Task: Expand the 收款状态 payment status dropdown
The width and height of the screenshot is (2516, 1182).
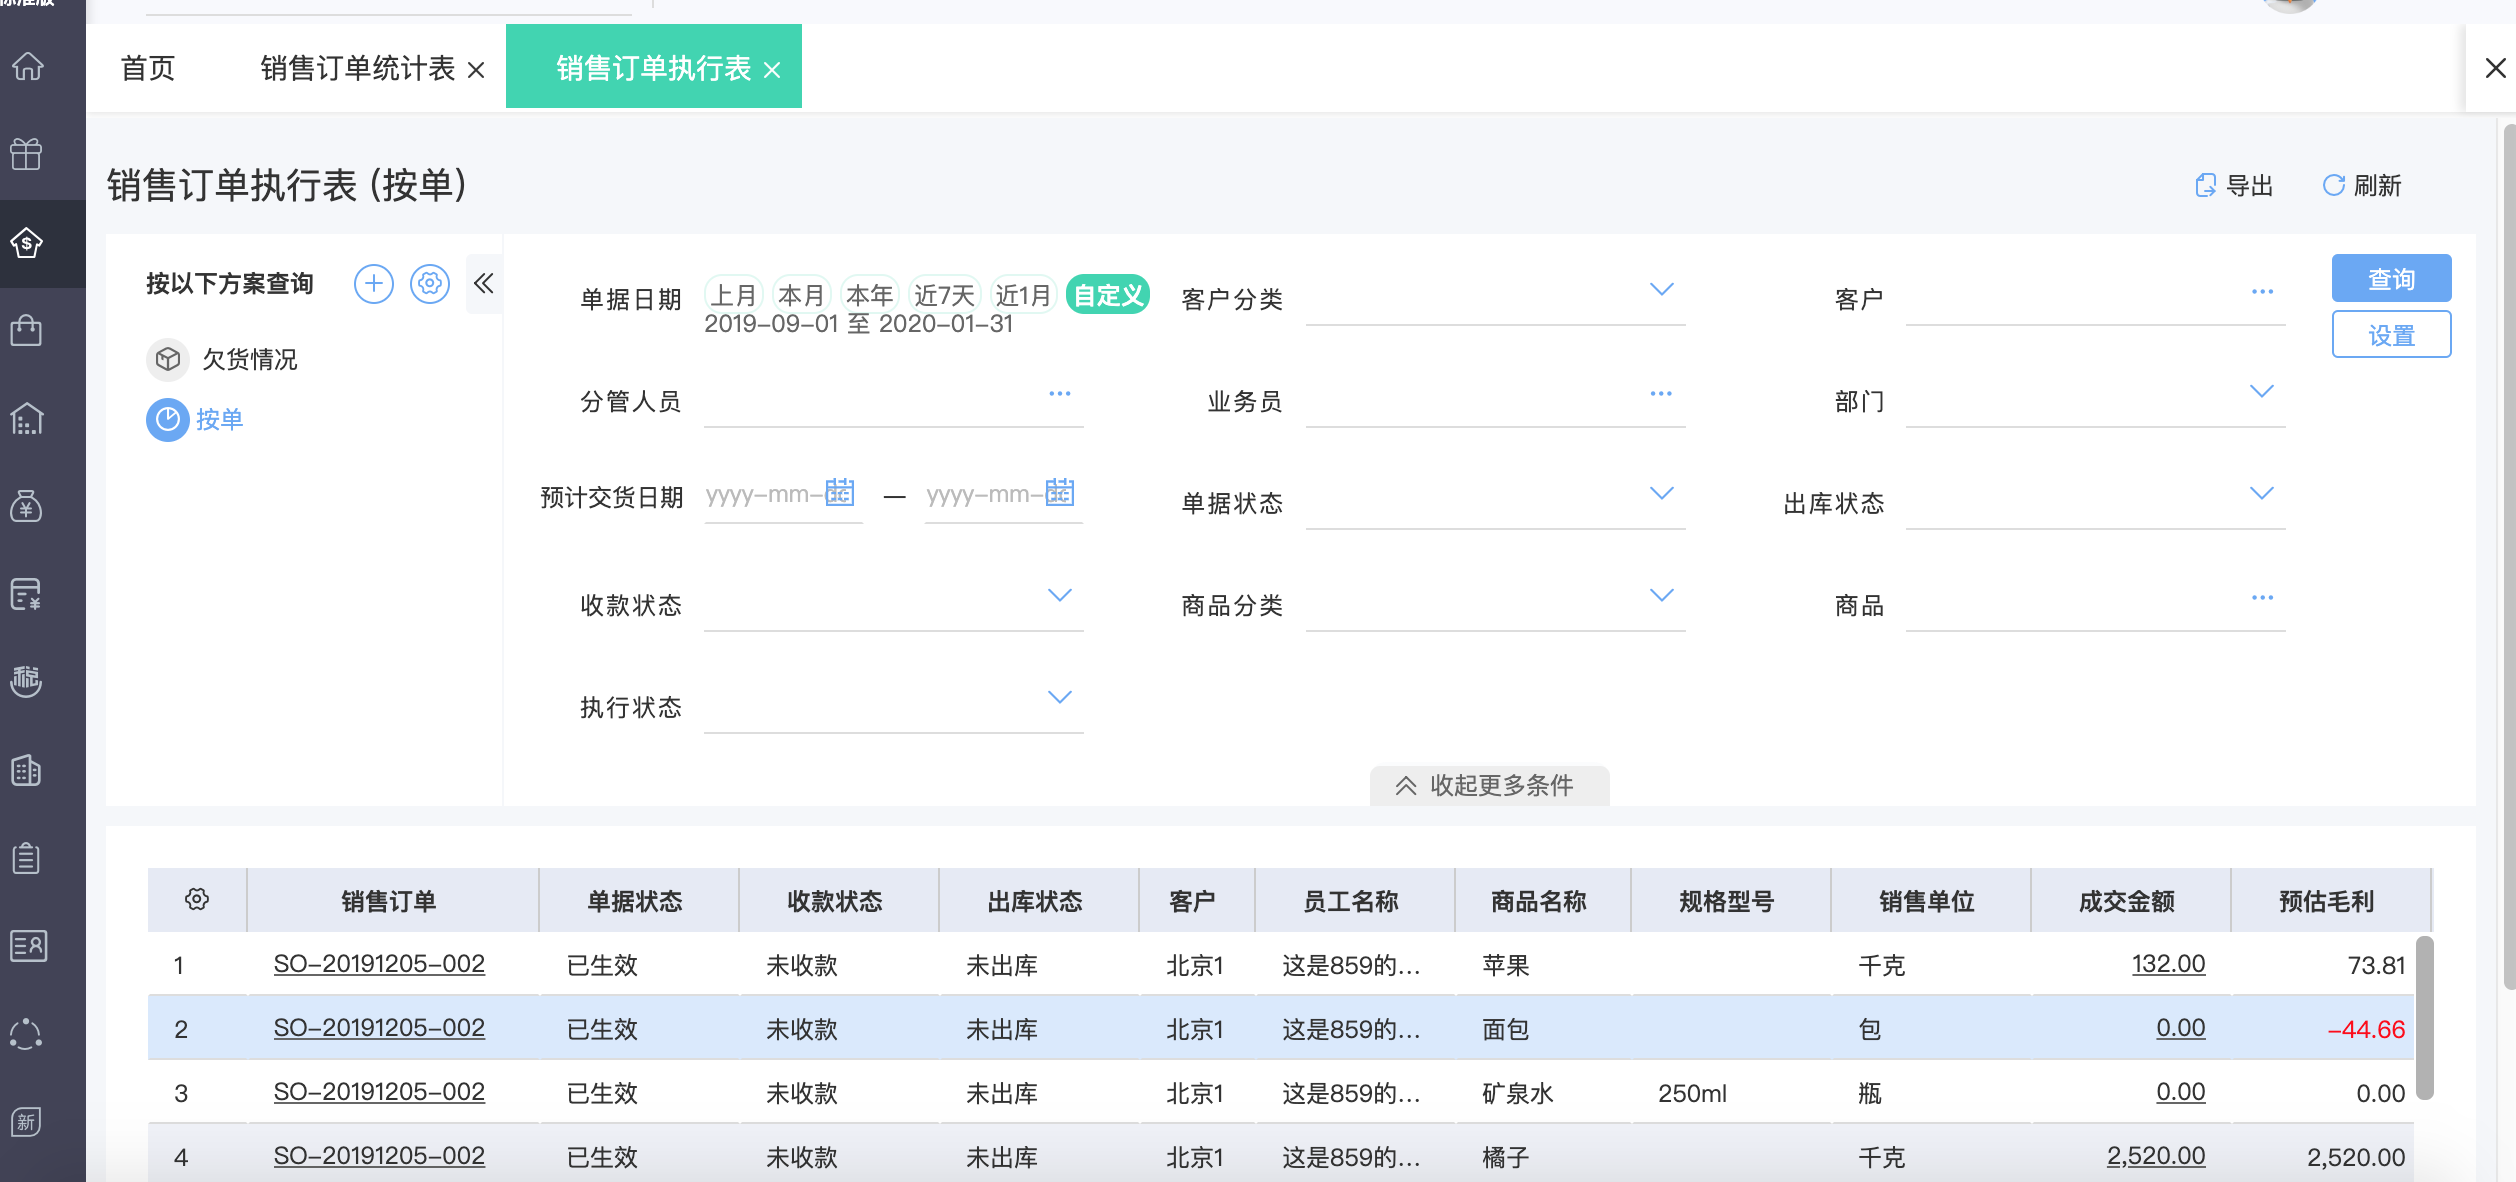Action: pos(1057,600)
